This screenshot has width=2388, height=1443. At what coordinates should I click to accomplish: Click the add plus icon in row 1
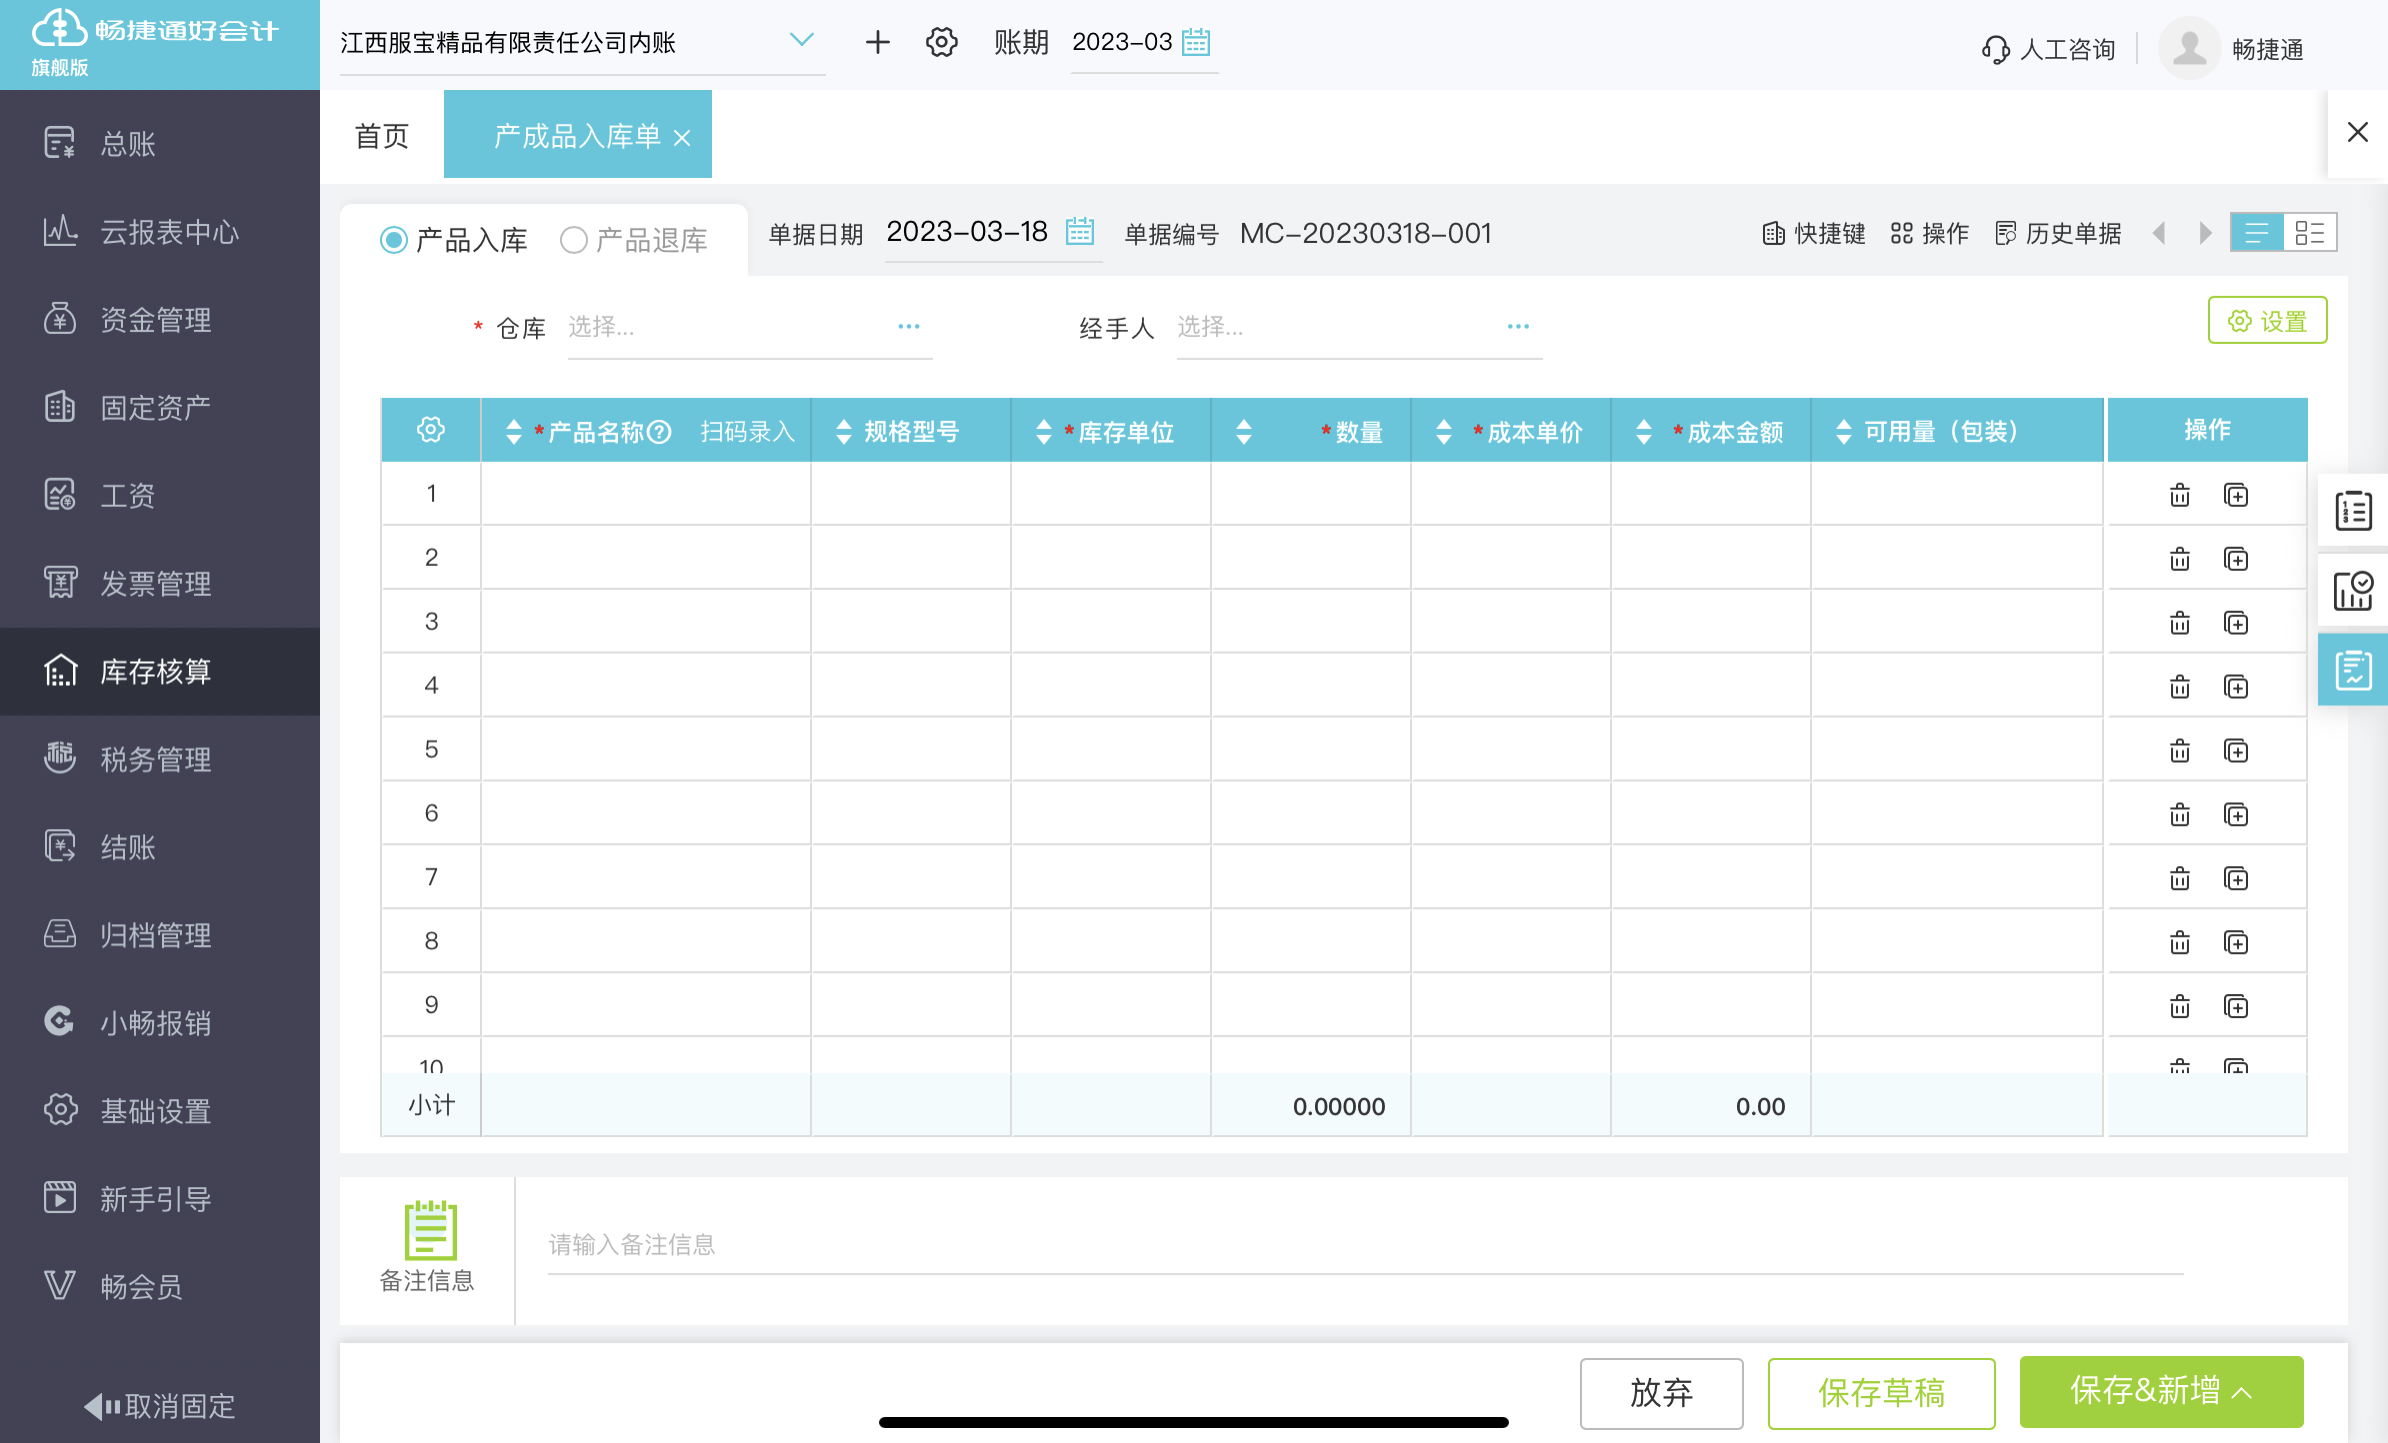click(2236, 495)
